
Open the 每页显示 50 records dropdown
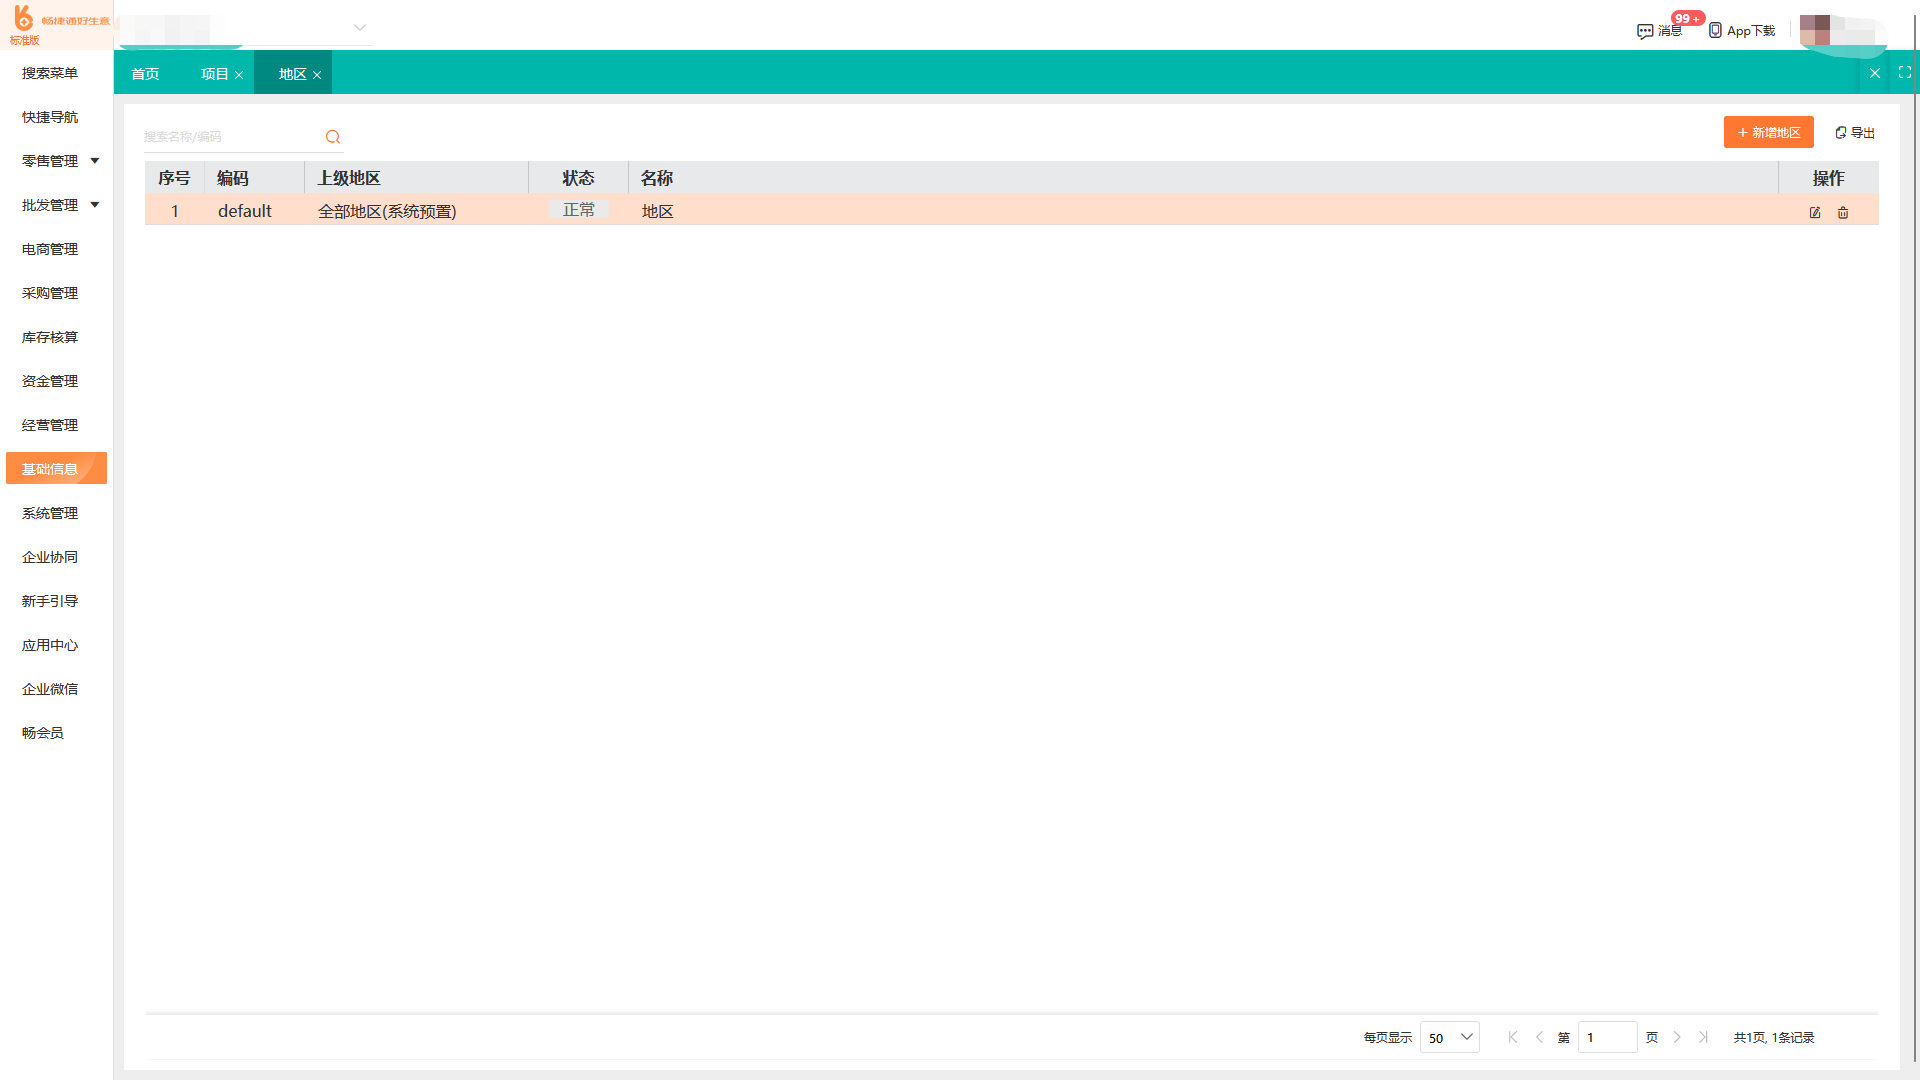(1448, 1036)
